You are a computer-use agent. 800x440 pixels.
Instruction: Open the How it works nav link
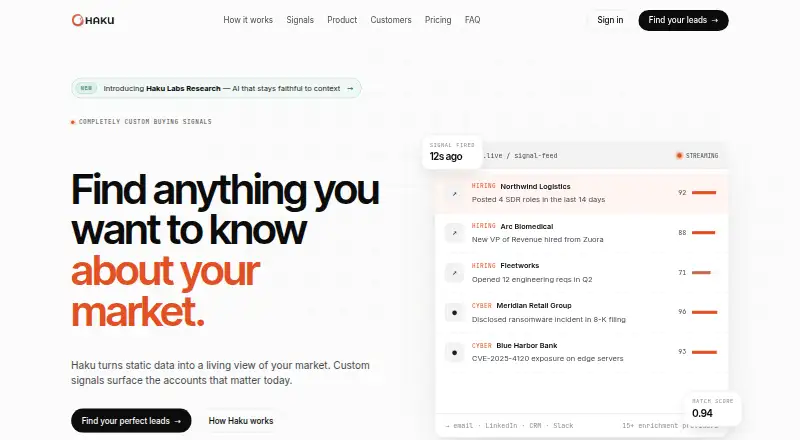coord(248,20)
